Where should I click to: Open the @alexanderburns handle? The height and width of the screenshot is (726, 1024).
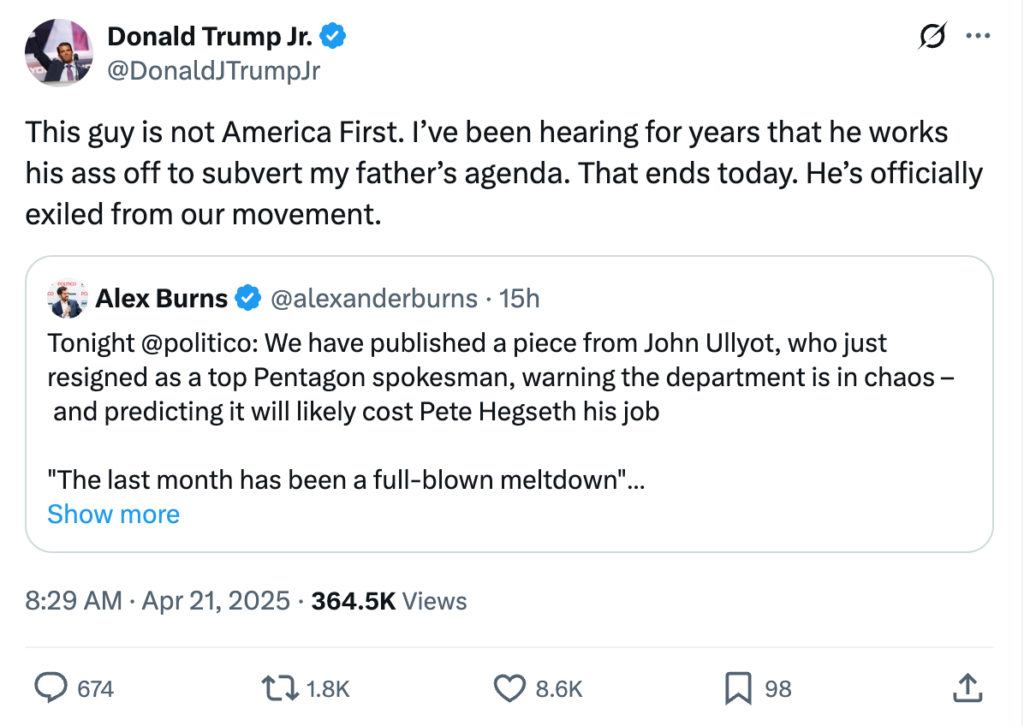coord(374,298)
